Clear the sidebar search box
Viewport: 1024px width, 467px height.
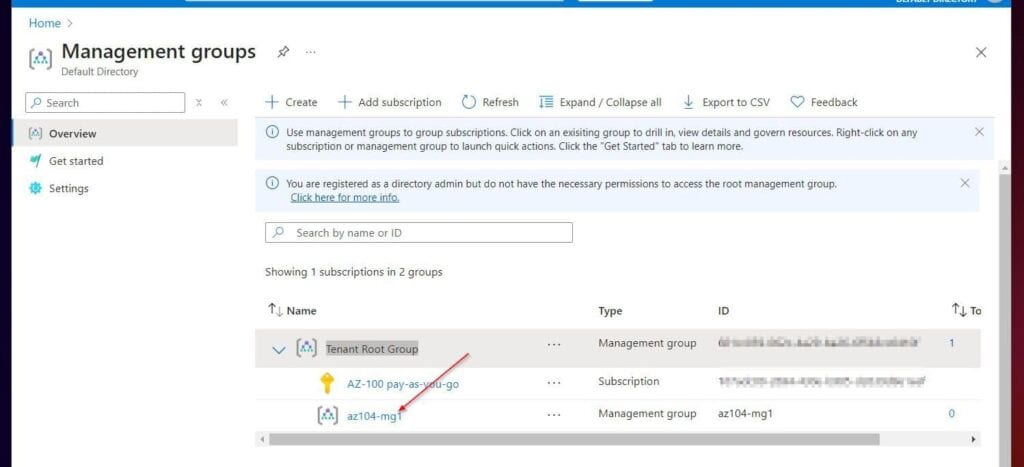(199, 103)
